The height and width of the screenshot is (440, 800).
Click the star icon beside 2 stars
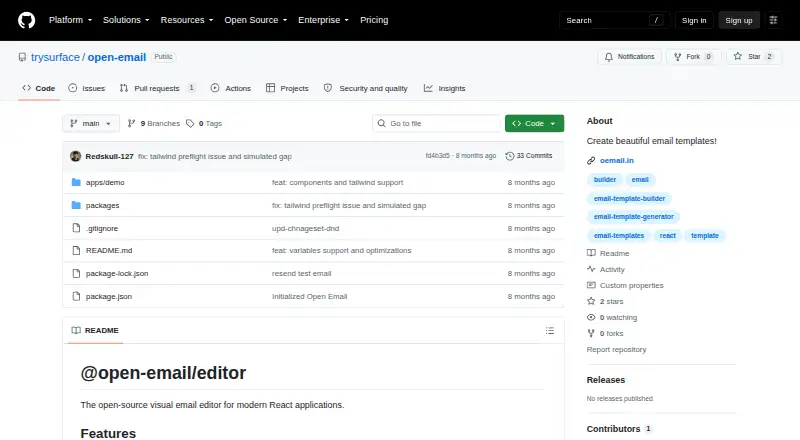click(591, 301)
